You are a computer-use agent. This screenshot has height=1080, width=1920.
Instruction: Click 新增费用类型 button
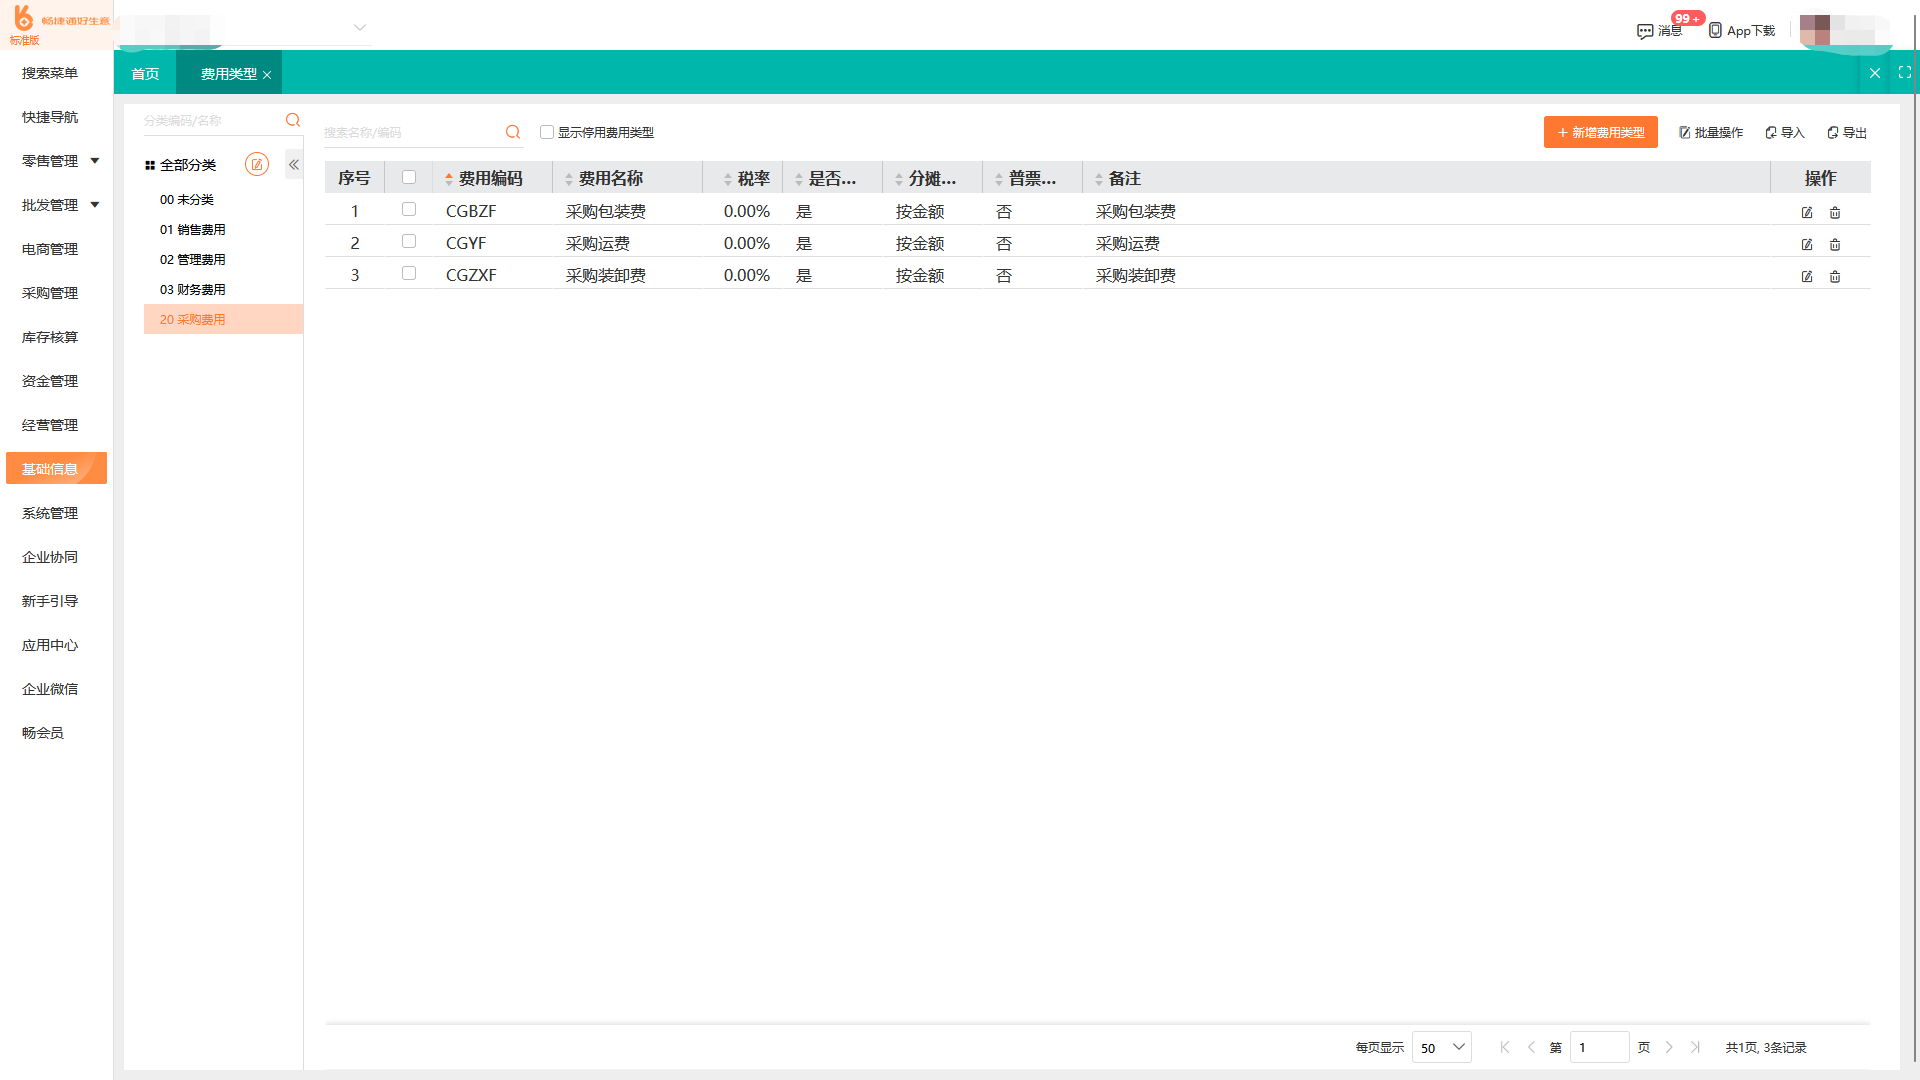[1600, 131]
